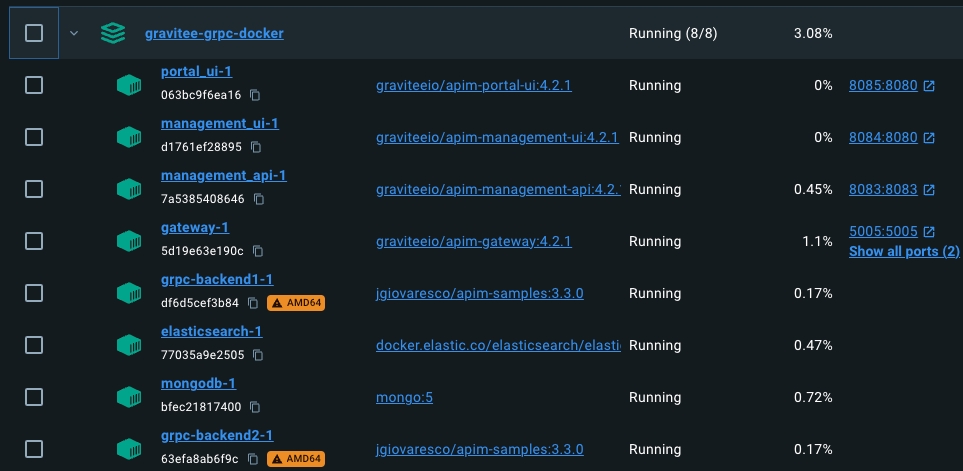963x471 pixels.
Task: Copy container ID 063bc9f6ea16 for portal_ui-1
Action: click(255, 95)
